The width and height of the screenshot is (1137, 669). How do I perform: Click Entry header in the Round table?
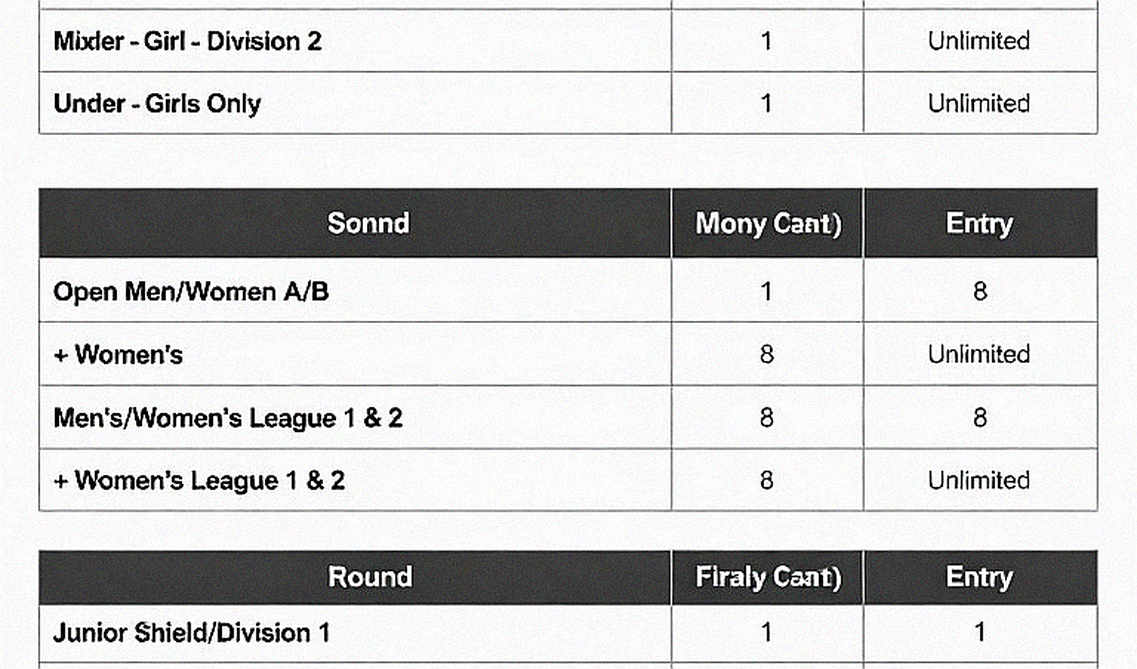pyautogui.click(x=980, y=577)
